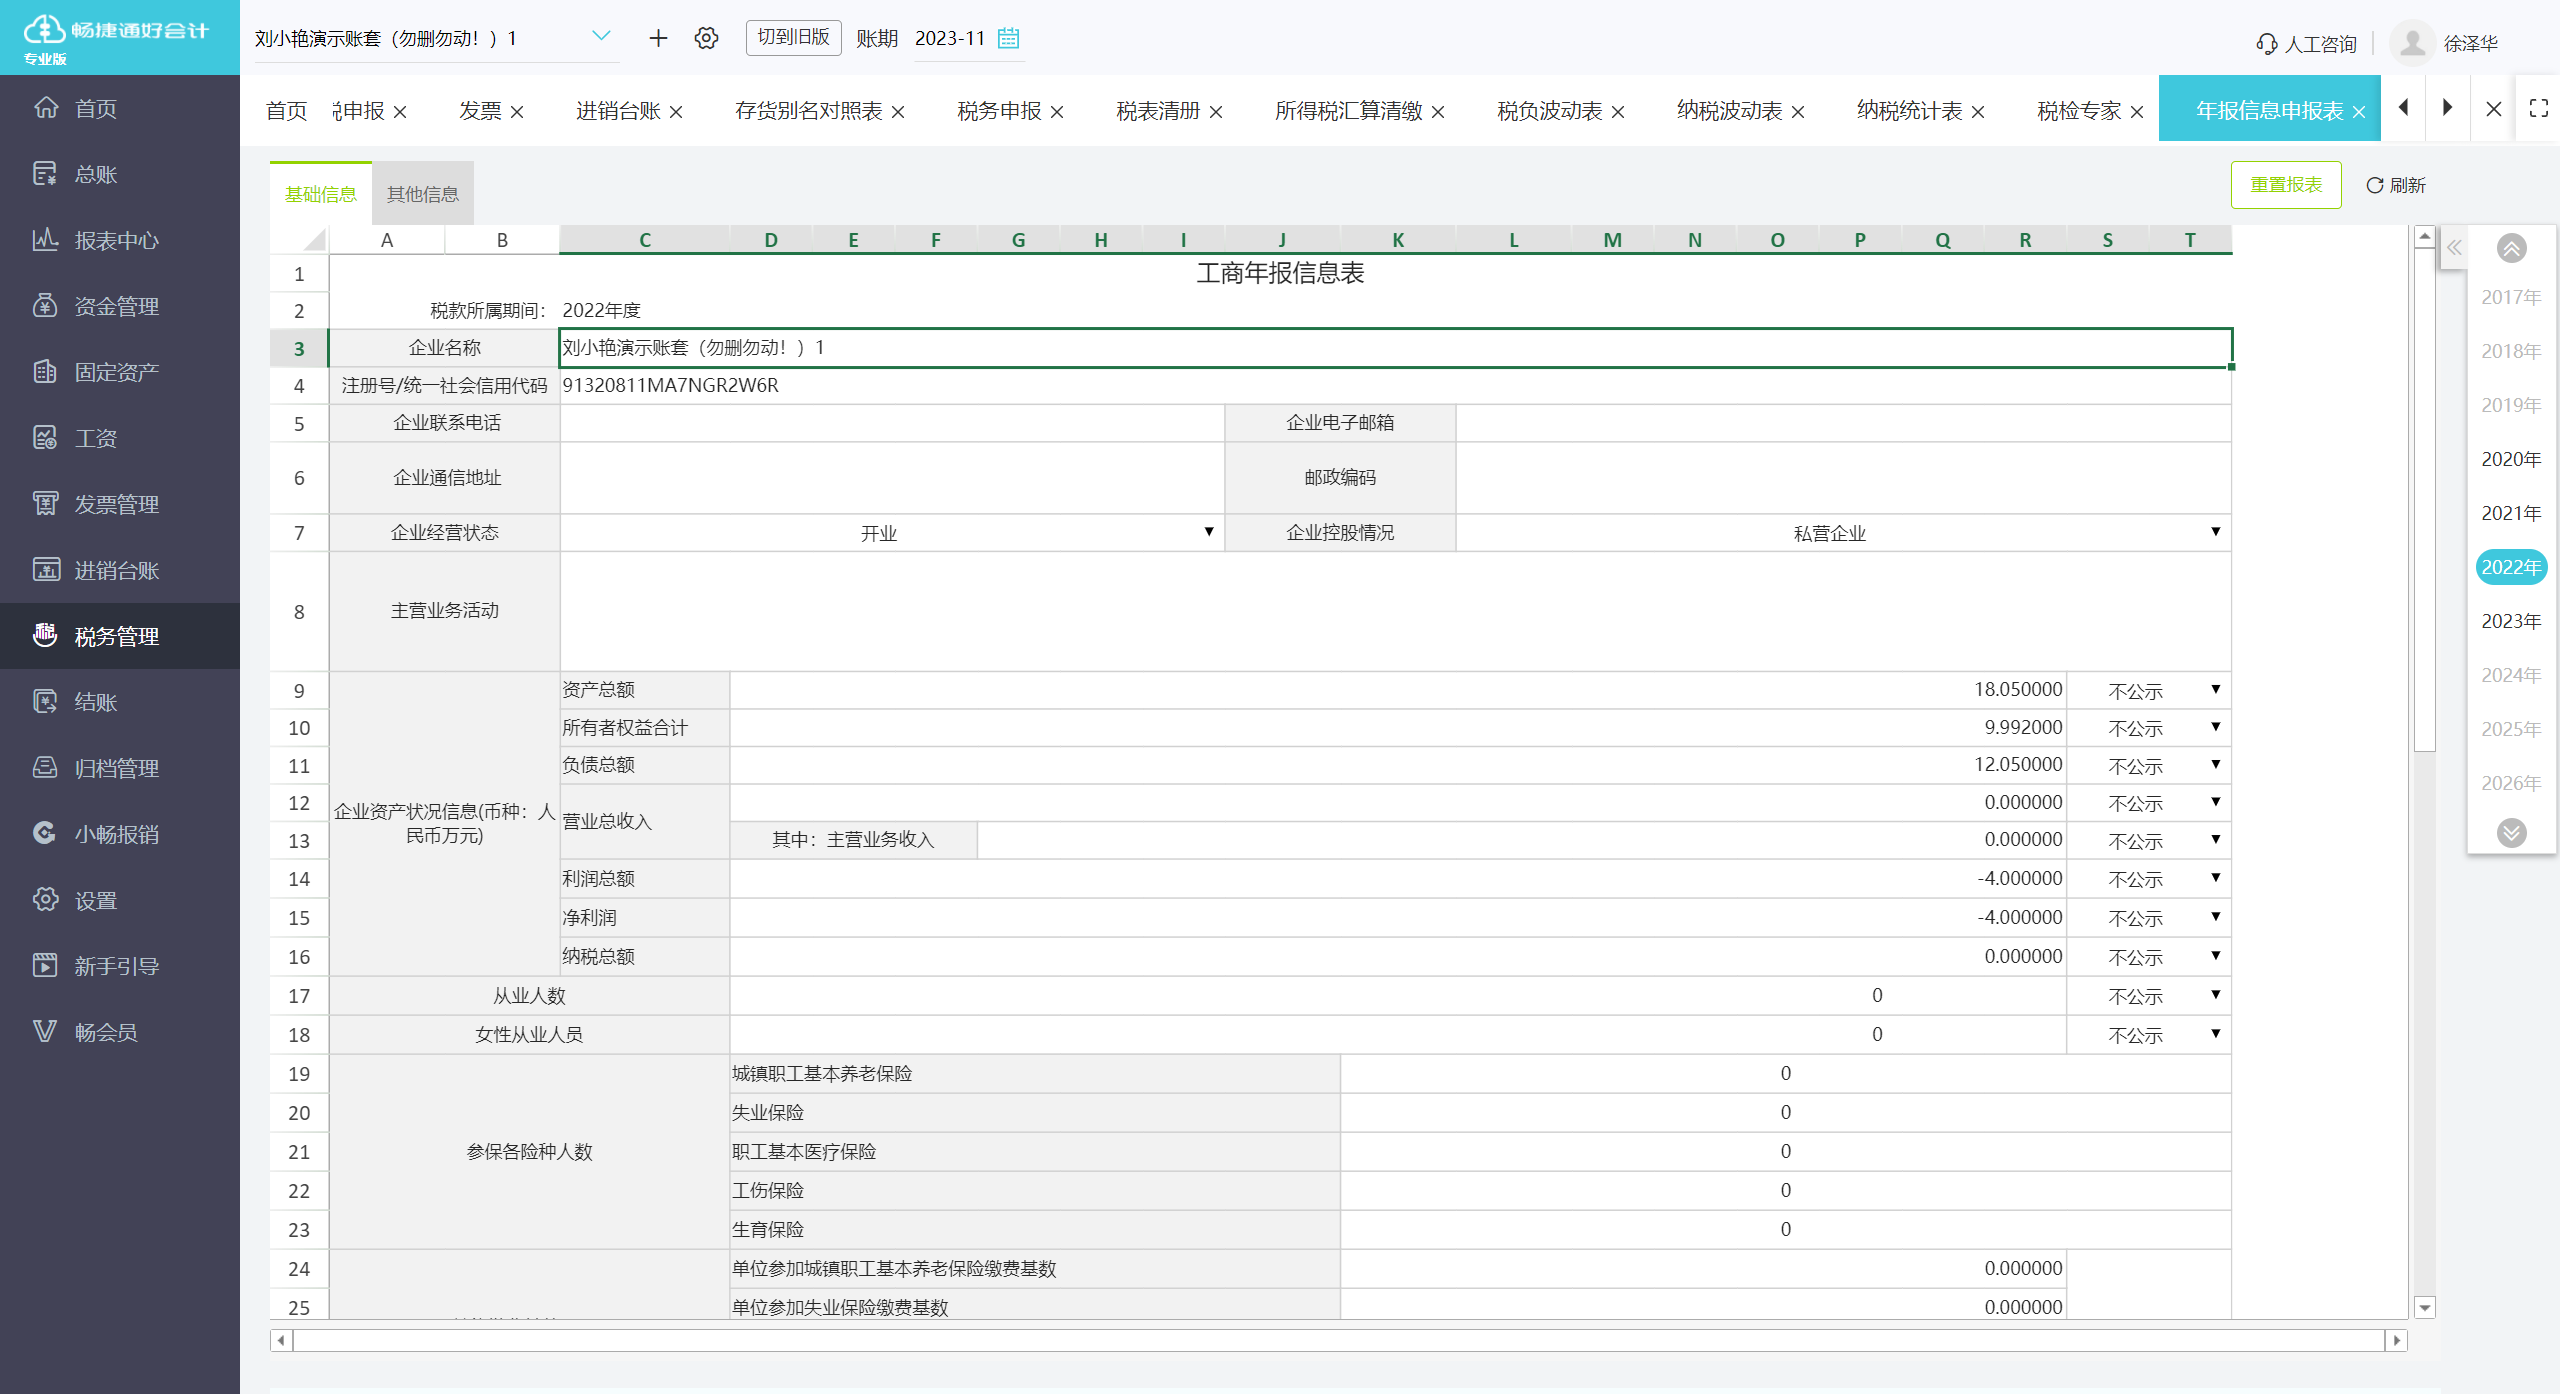Image resolution: width=2560 pixels, height=1394 pixels.
Task: Toggle 不公示 visibility for 资产总额 row
Action: (x=2213, y=690)
